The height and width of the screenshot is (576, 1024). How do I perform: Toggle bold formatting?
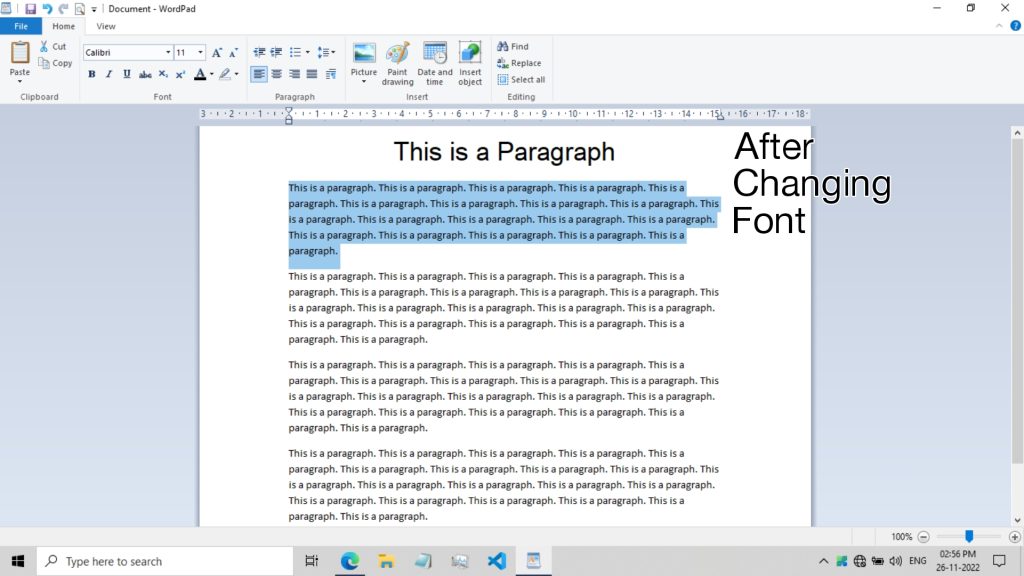click(x=91, y=74)
